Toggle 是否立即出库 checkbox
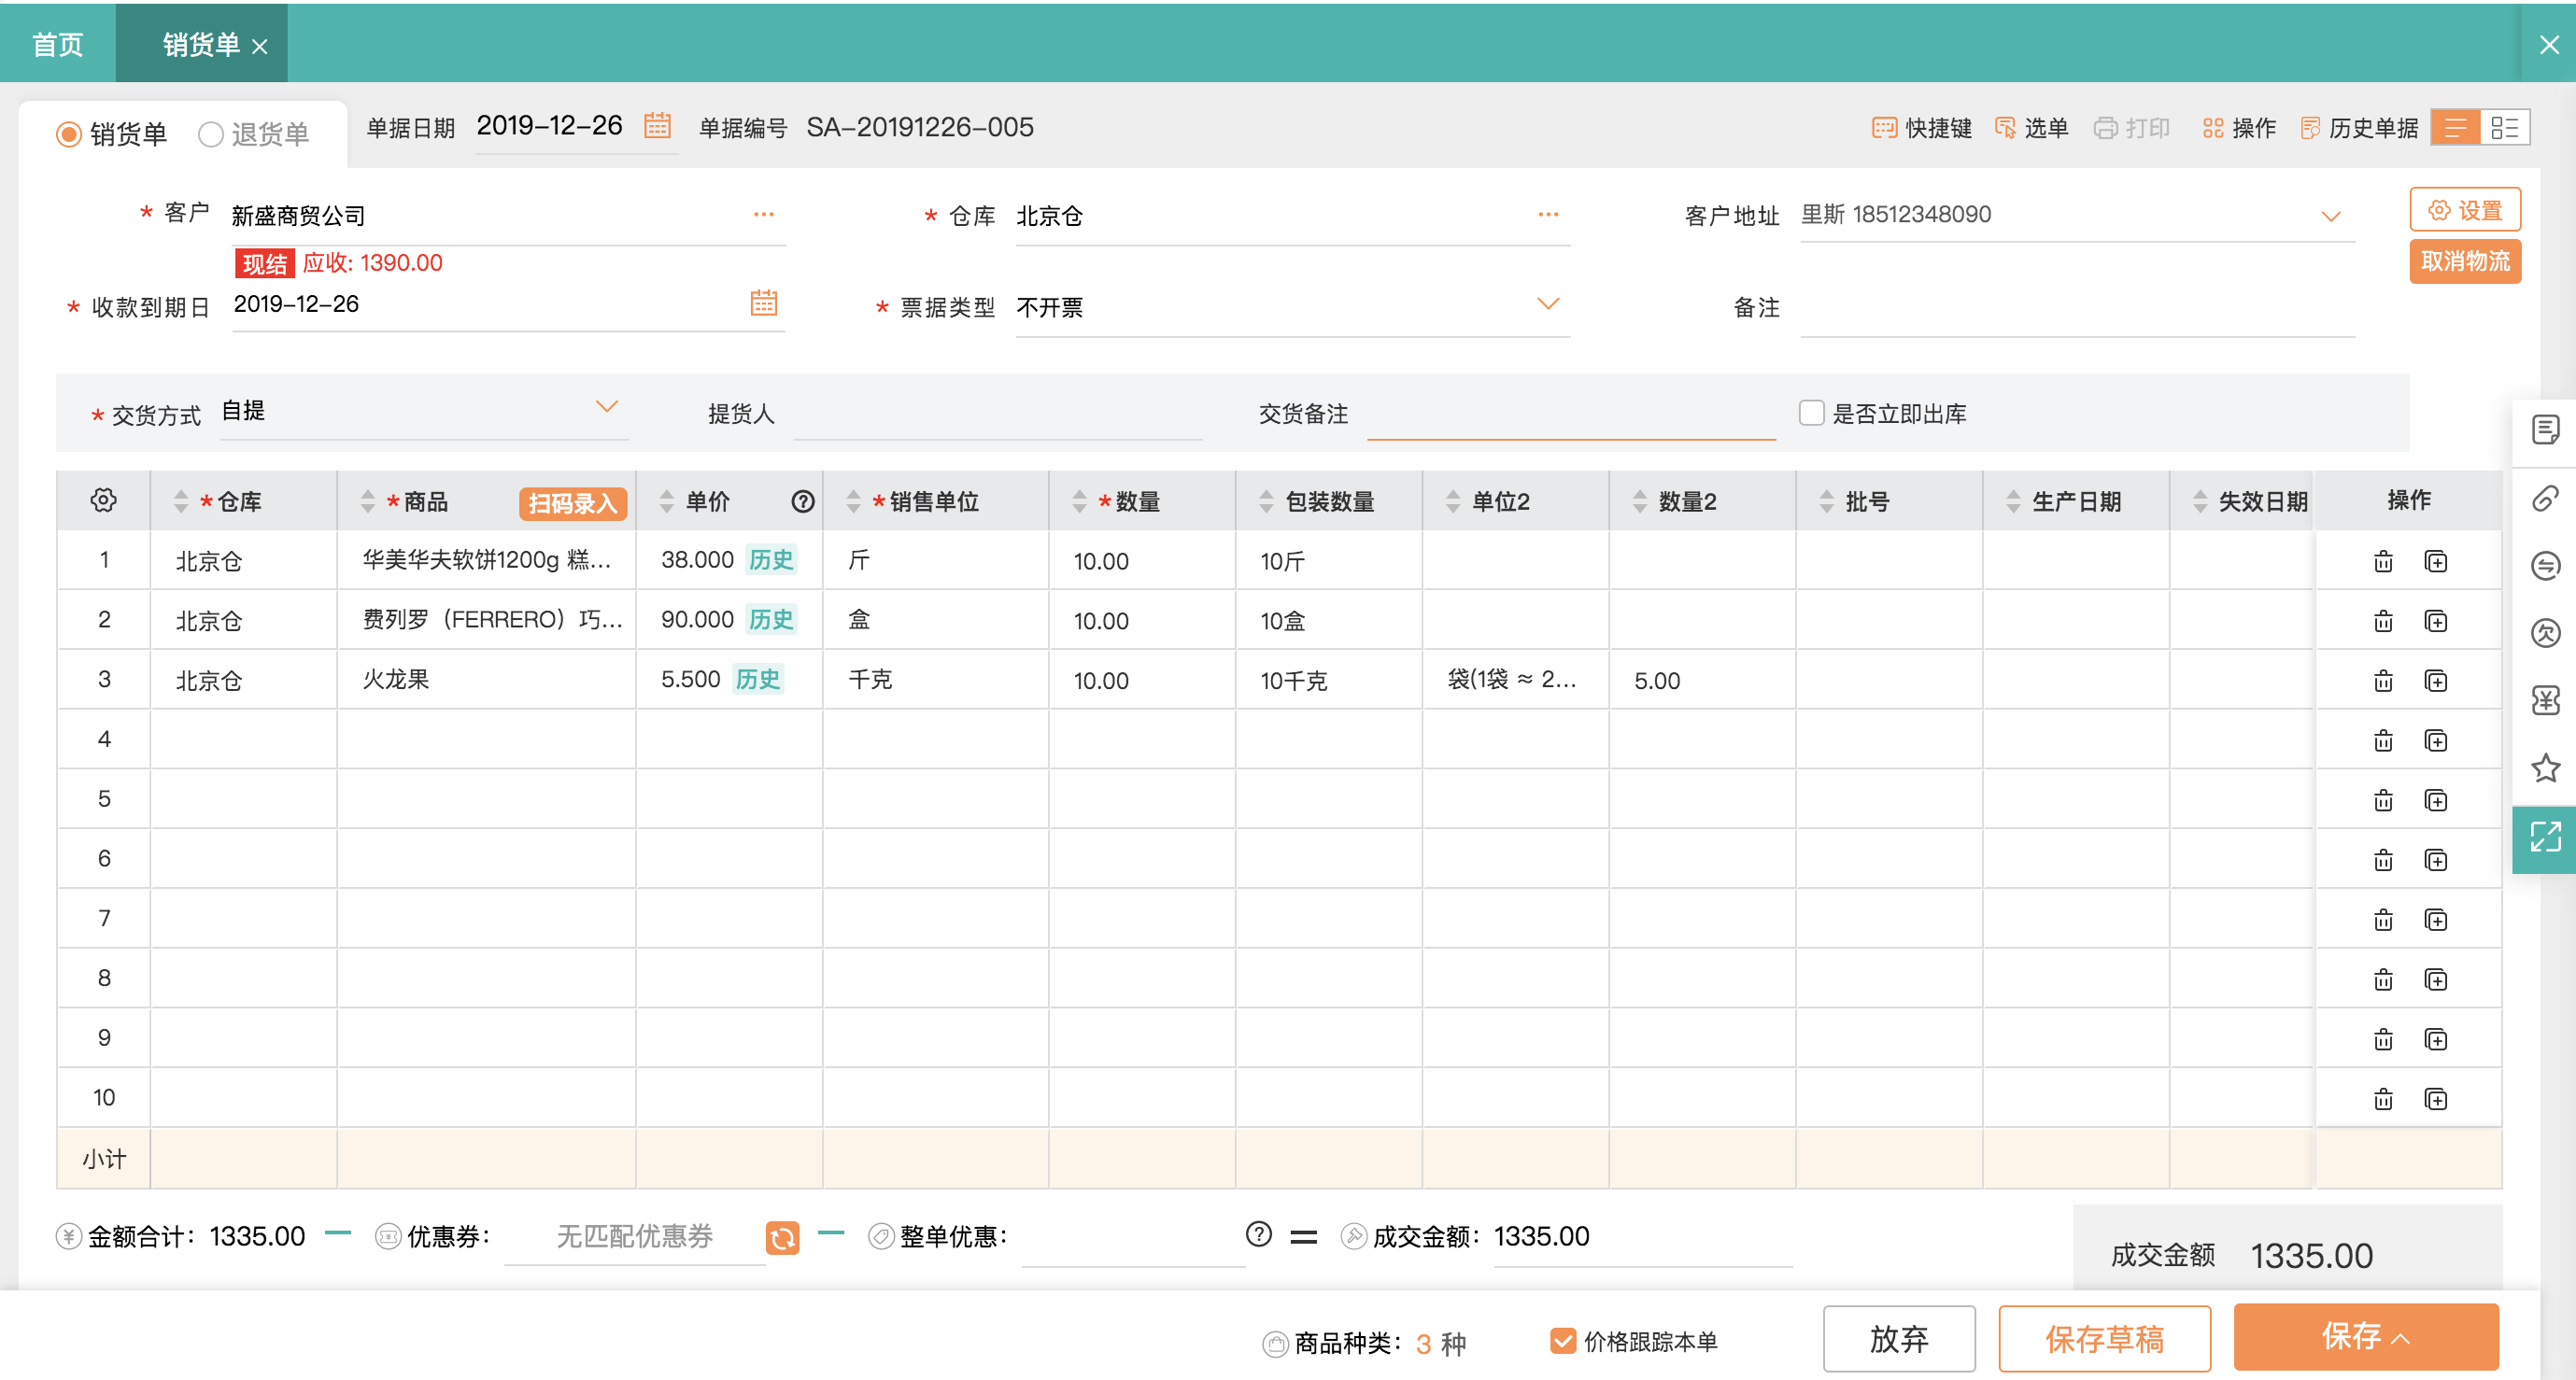Screen dimensions: 2576x1380 [x=1811, y=414]
